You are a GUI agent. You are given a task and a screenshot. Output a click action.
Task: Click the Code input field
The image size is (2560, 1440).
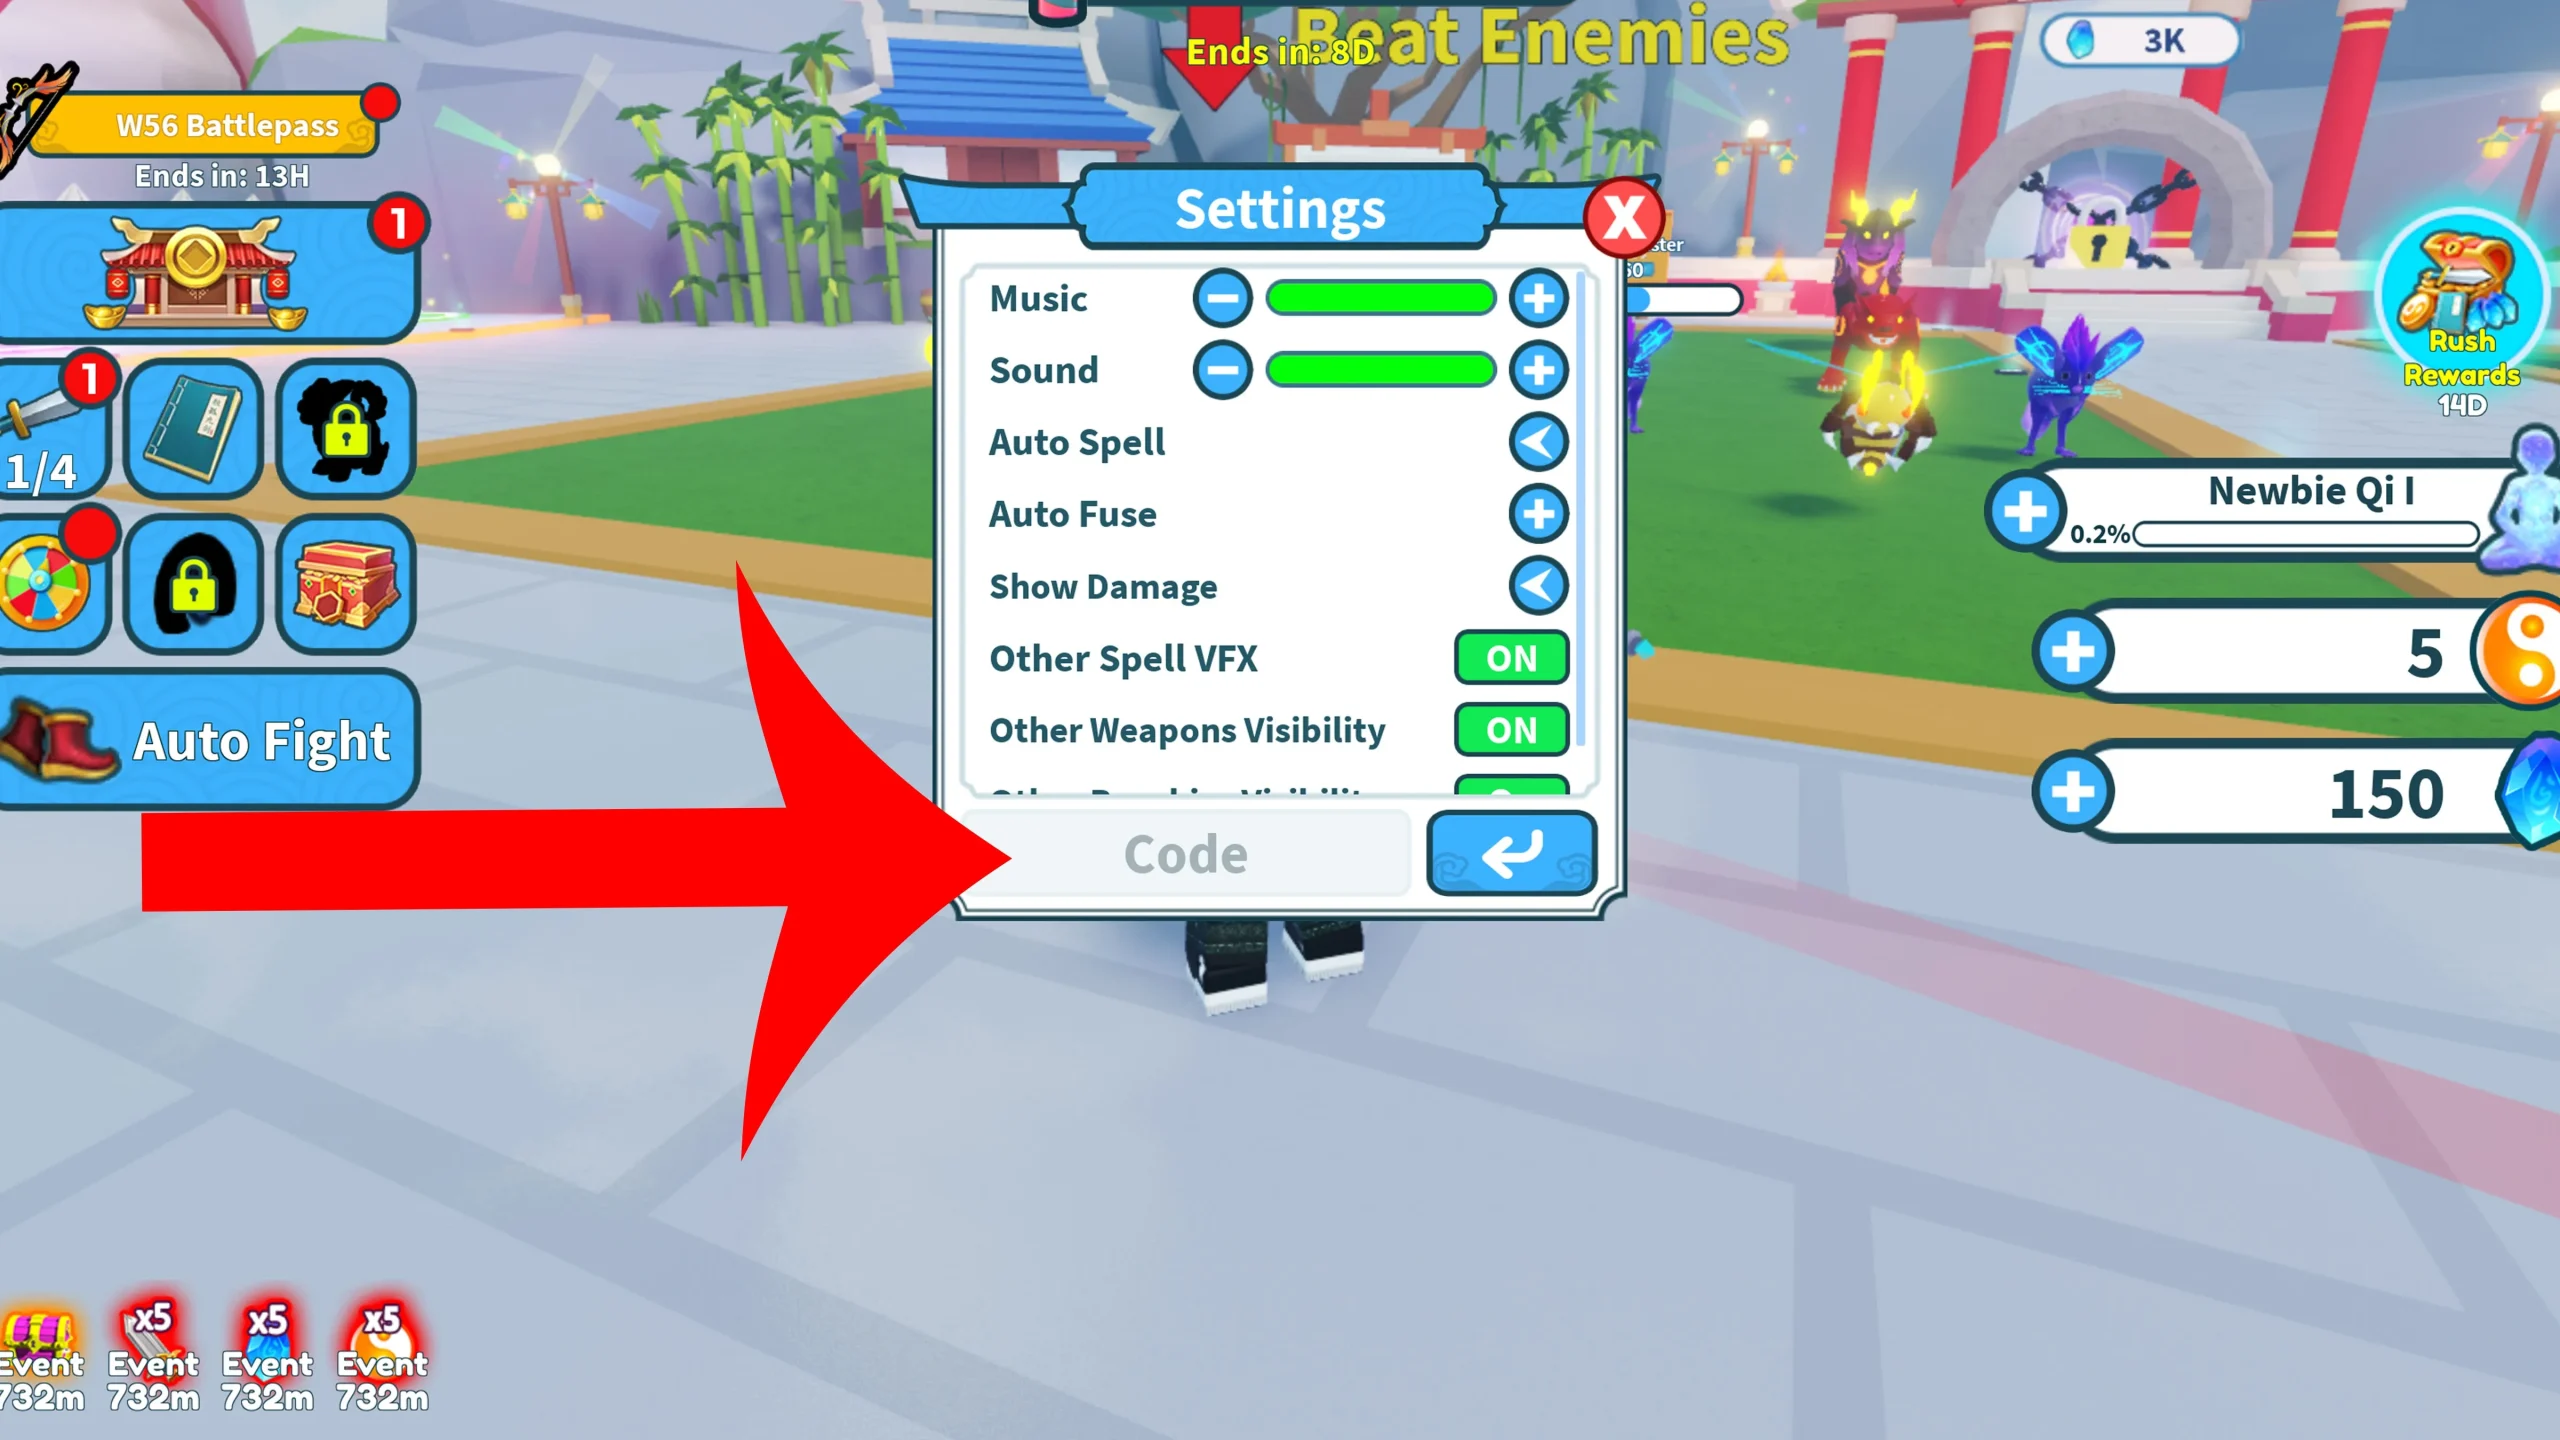(x=1187, y=853)
